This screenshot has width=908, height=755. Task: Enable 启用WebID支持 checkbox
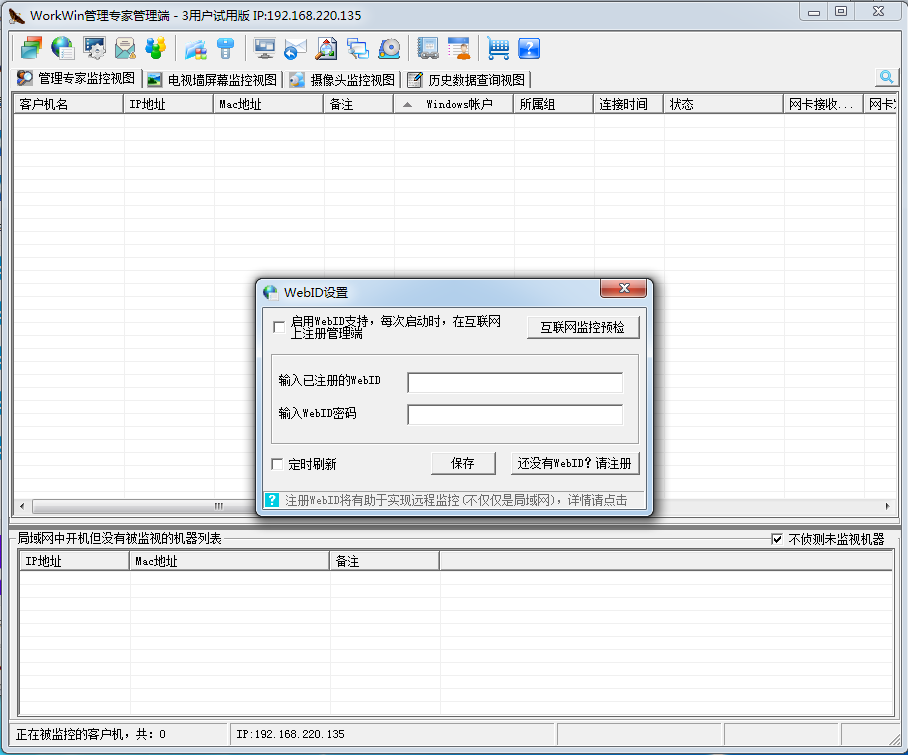tap(278, 326)
